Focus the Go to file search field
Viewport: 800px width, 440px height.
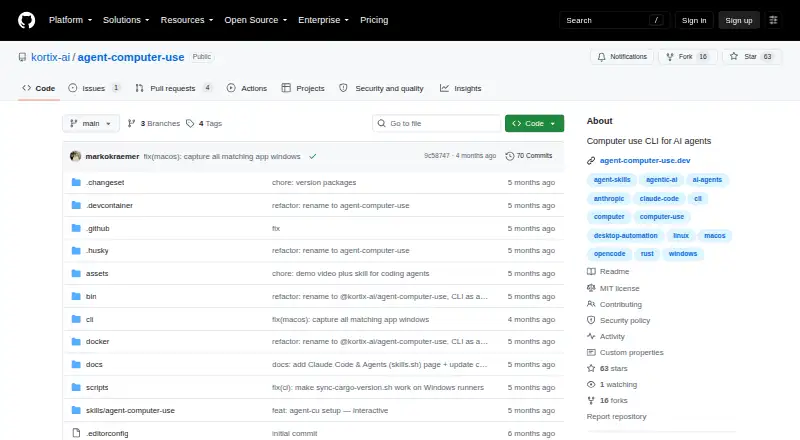click(437, 124)
